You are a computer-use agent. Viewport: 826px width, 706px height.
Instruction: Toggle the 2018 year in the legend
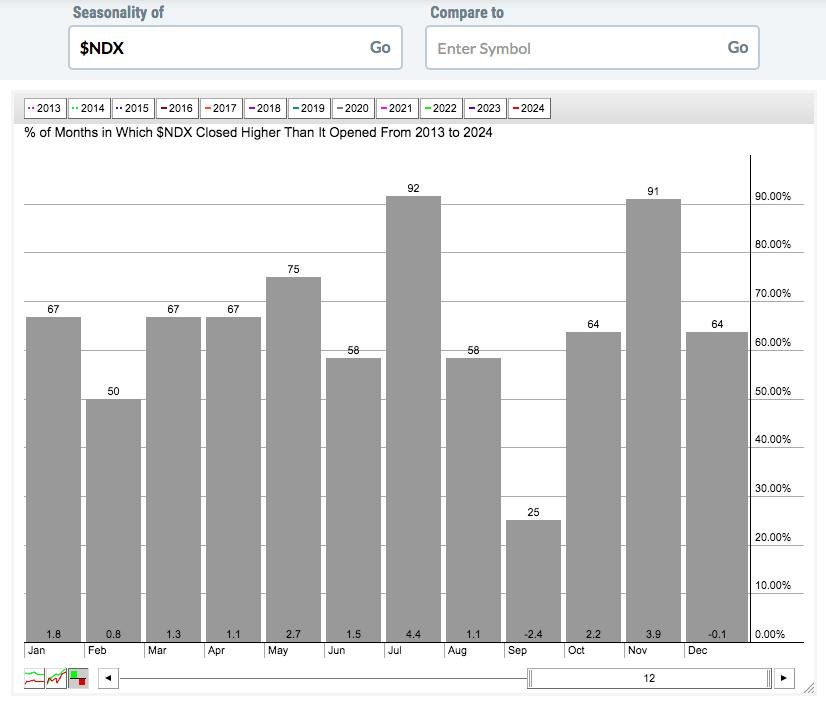click(264, 108)
